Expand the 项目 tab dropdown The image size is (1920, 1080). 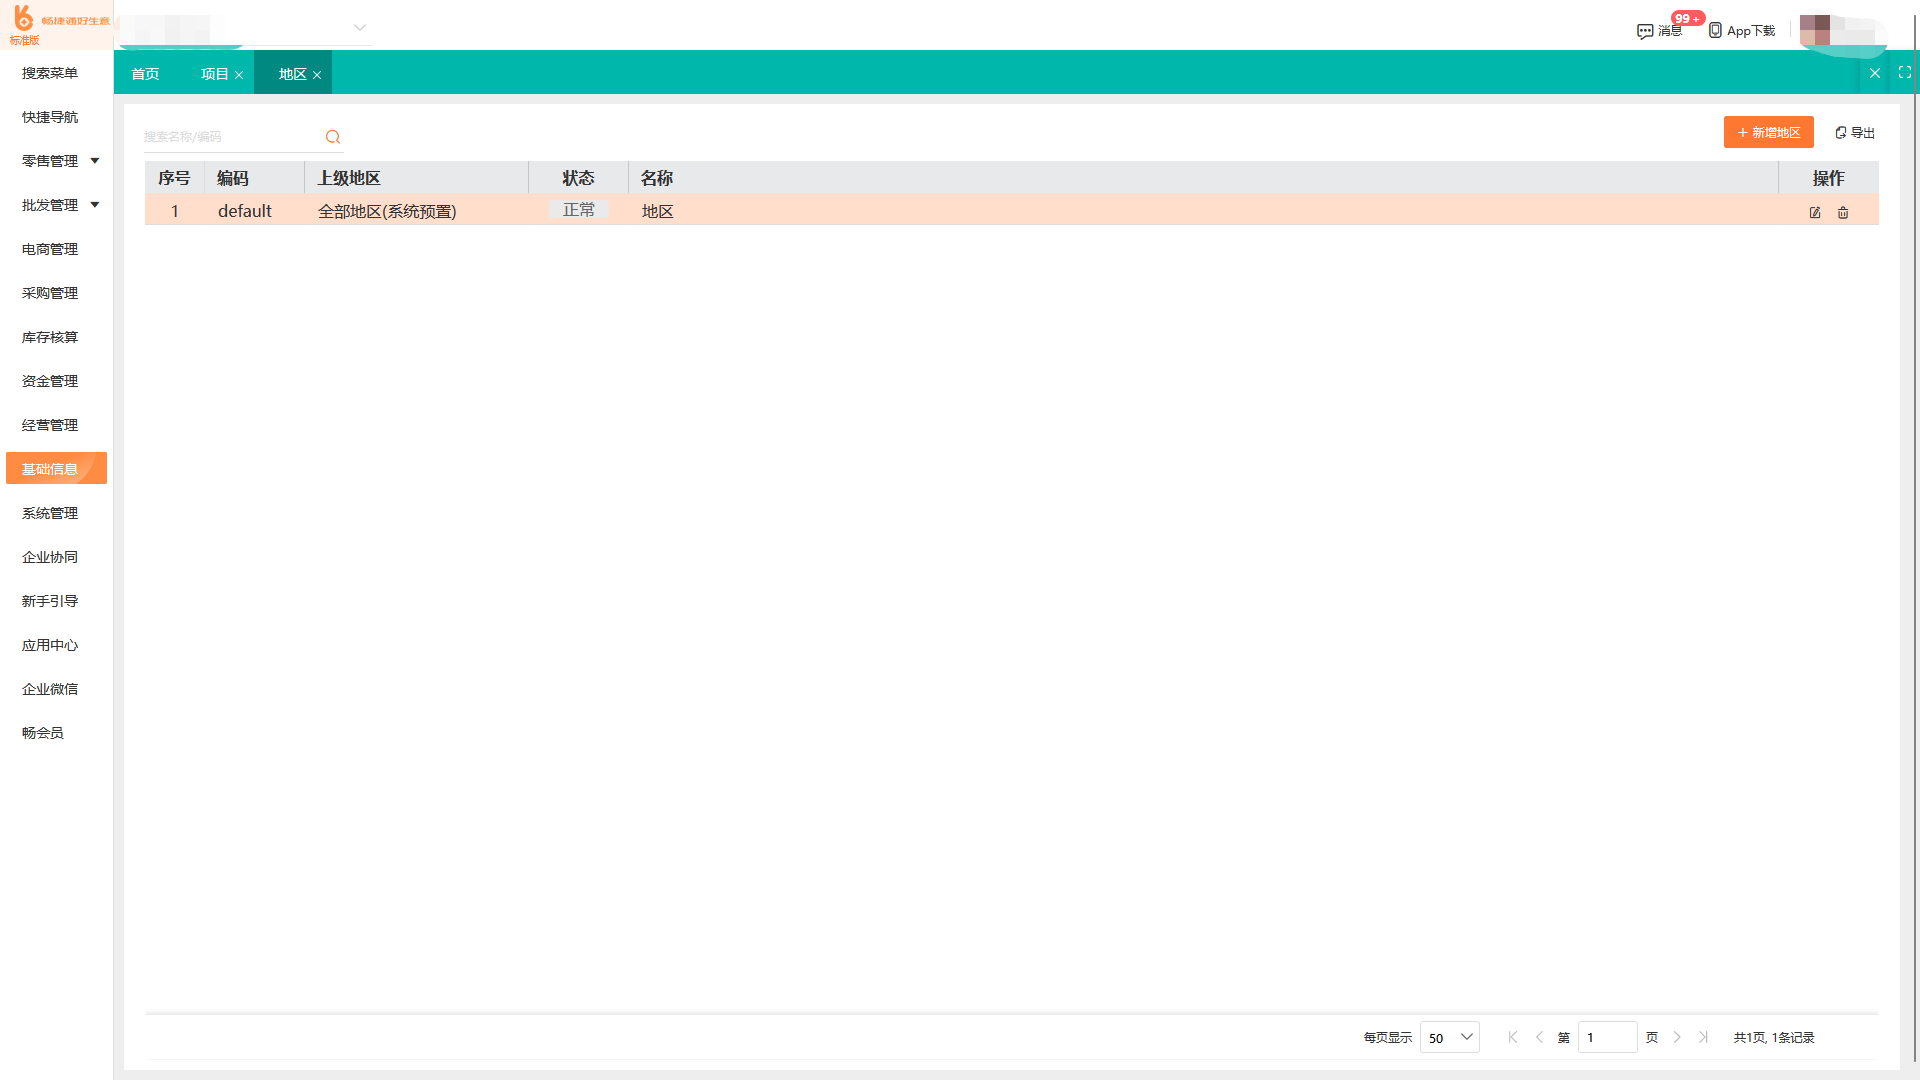[214, 73]
